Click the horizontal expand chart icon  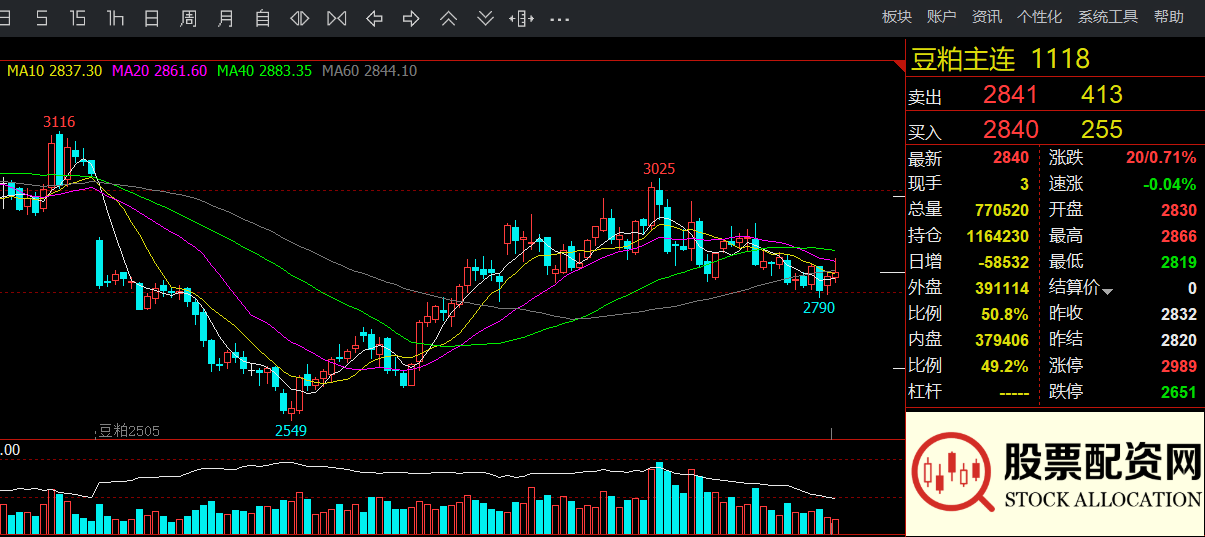[299, 18]
